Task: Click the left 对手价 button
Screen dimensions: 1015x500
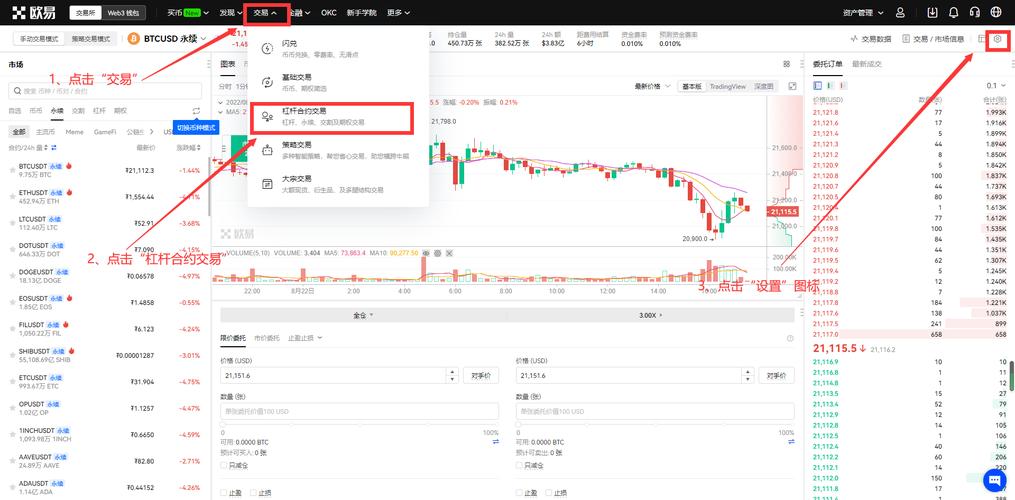Action: tap(478, 375)
